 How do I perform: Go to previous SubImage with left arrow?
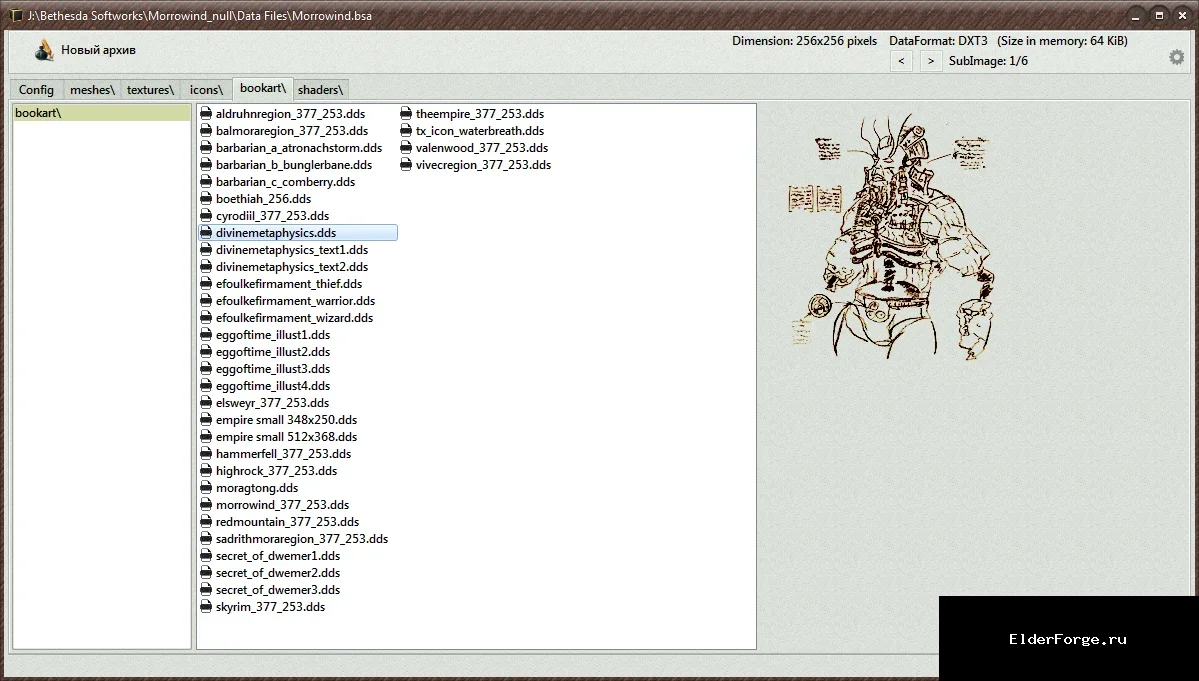pyautogui.click(x=901, y=61)
